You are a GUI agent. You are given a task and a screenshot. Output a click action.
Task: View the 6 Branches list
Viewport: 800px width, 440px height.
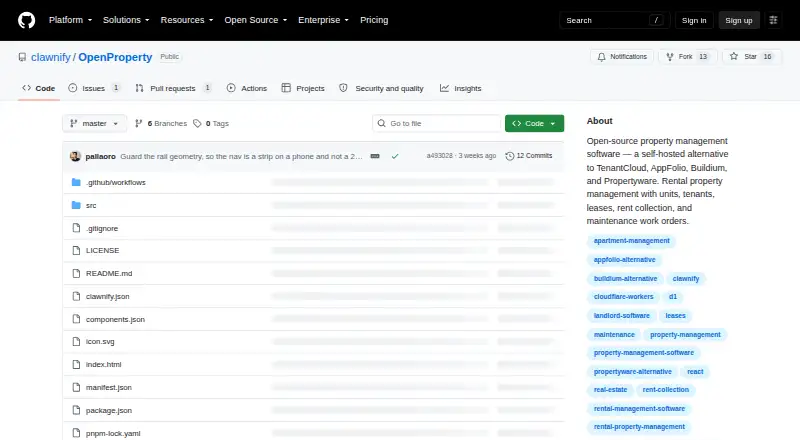click(x=161, y=124)
